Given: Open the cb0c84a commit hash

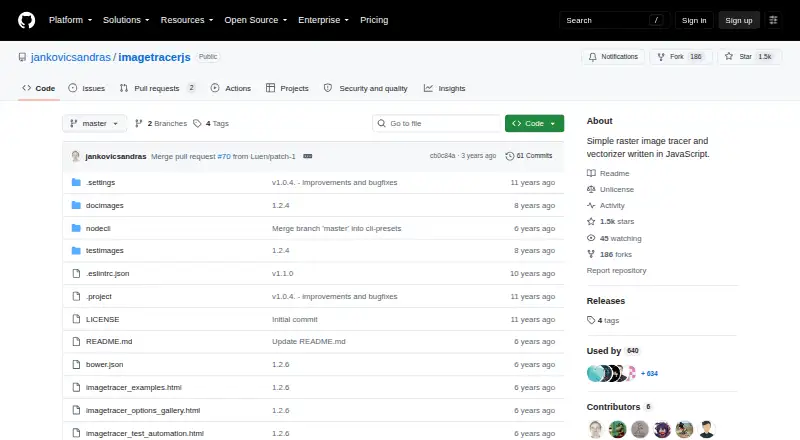Looking at the screenshot, I should tap(442, 156).
